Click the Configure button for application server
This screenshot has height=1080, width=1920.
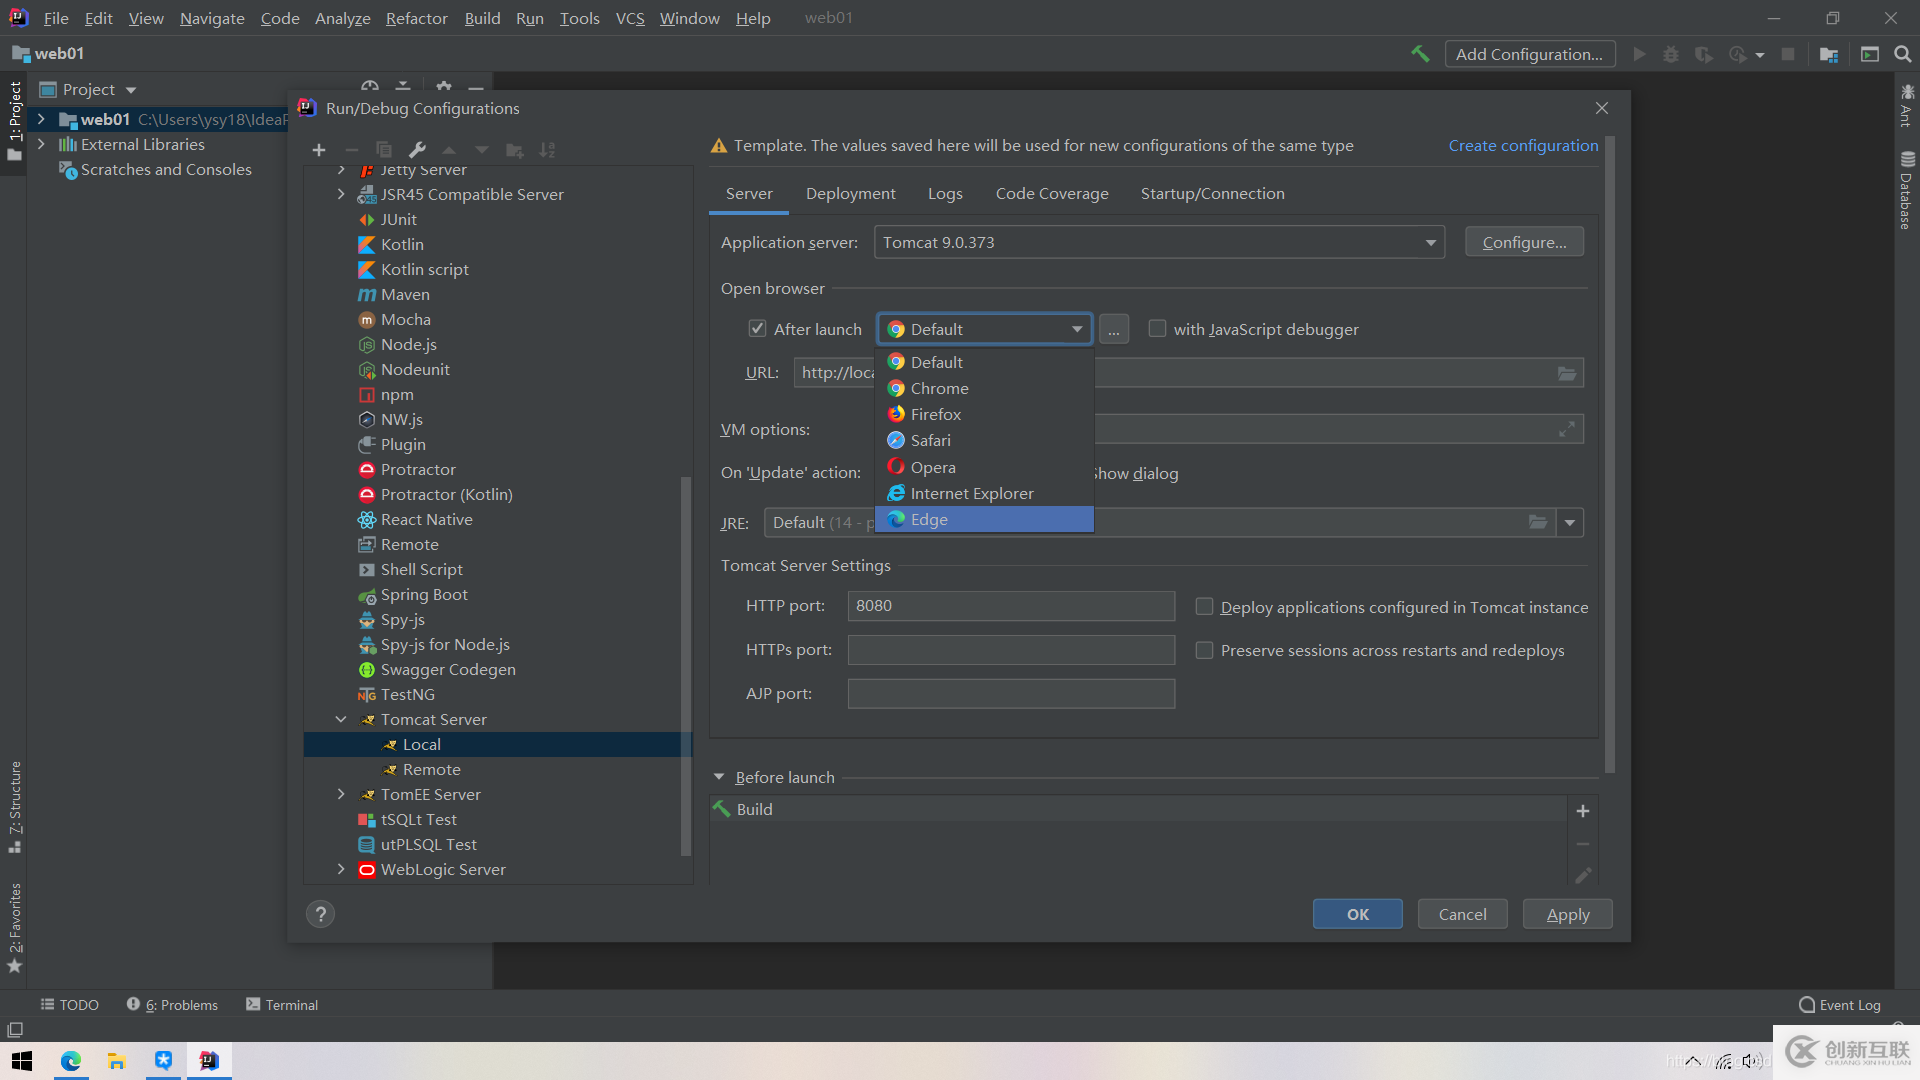pyautogui.click(x=1523, y=241)
